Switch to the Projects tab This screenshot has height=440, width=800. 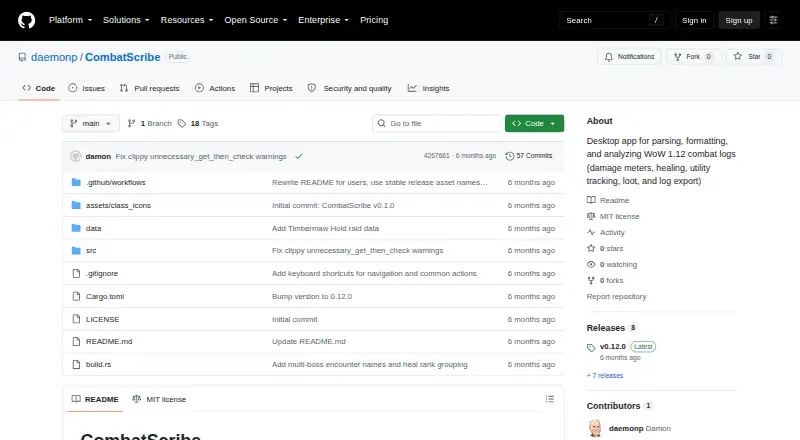pos(271,88)
